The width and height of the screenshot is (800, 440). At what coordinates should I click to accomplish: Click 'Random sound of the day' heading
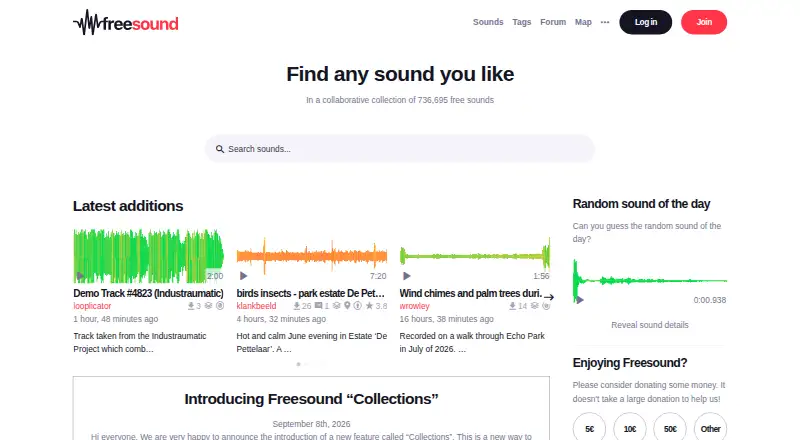coord(641,204)
